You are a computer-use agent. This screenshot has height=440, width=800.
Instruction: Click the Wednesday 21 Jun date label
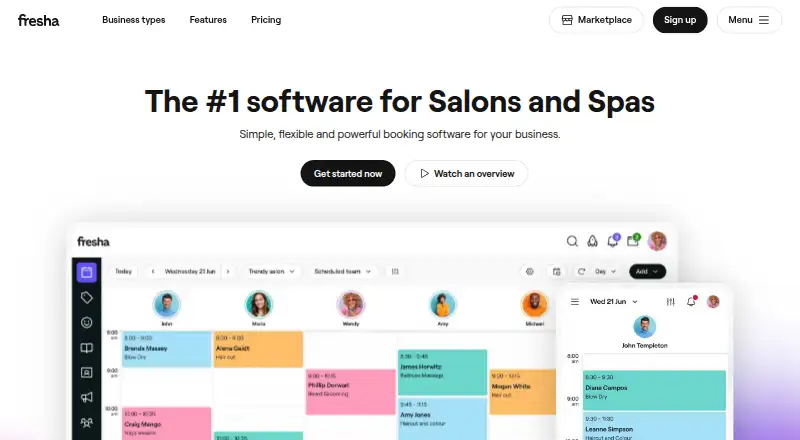(x=190, y=272)
